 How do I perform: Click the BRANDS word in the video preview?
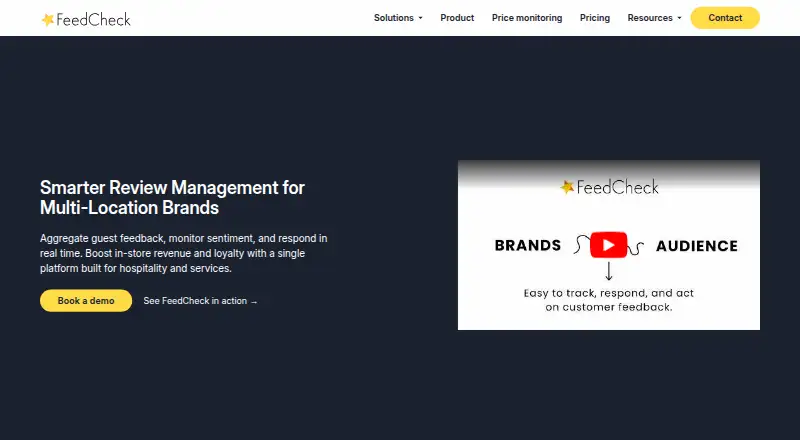point(528,246)
